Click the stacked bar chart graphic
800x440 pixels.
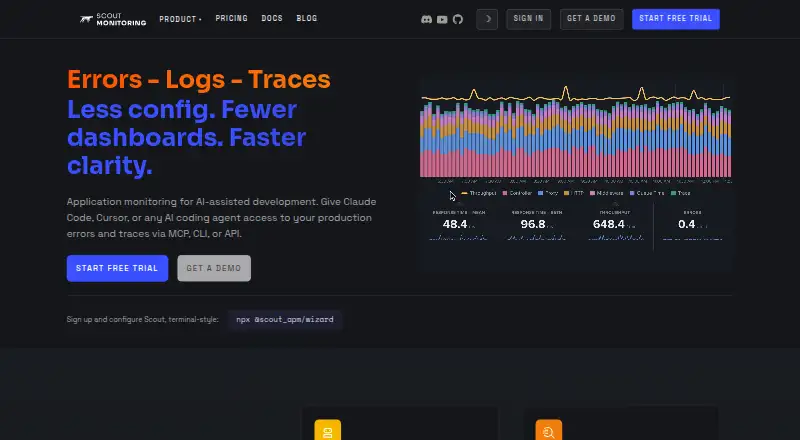click(x=576, y=139)
